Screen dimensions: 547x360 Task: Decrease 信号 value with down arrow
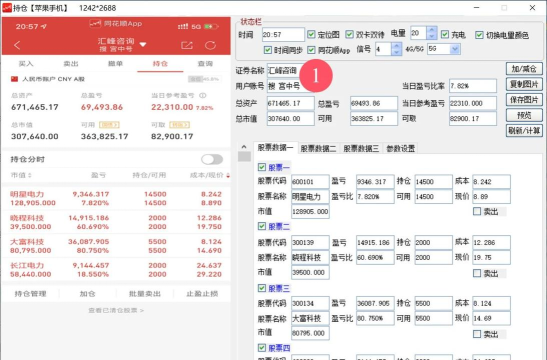(396, 52)
